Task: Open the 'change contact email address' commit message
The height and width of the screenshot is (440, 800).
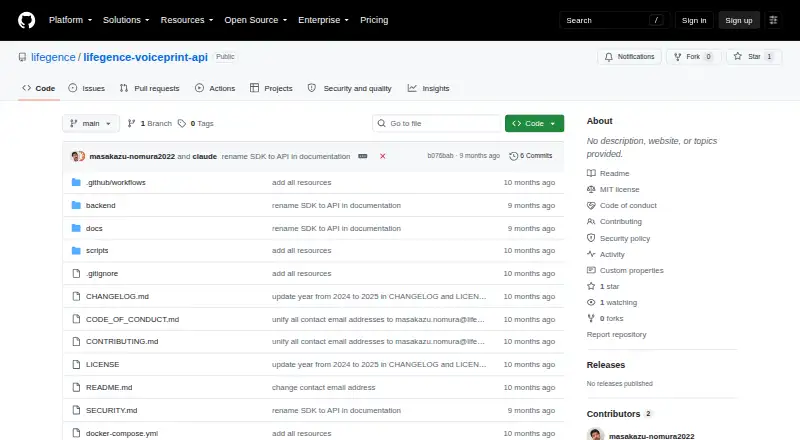Action: 323,387
